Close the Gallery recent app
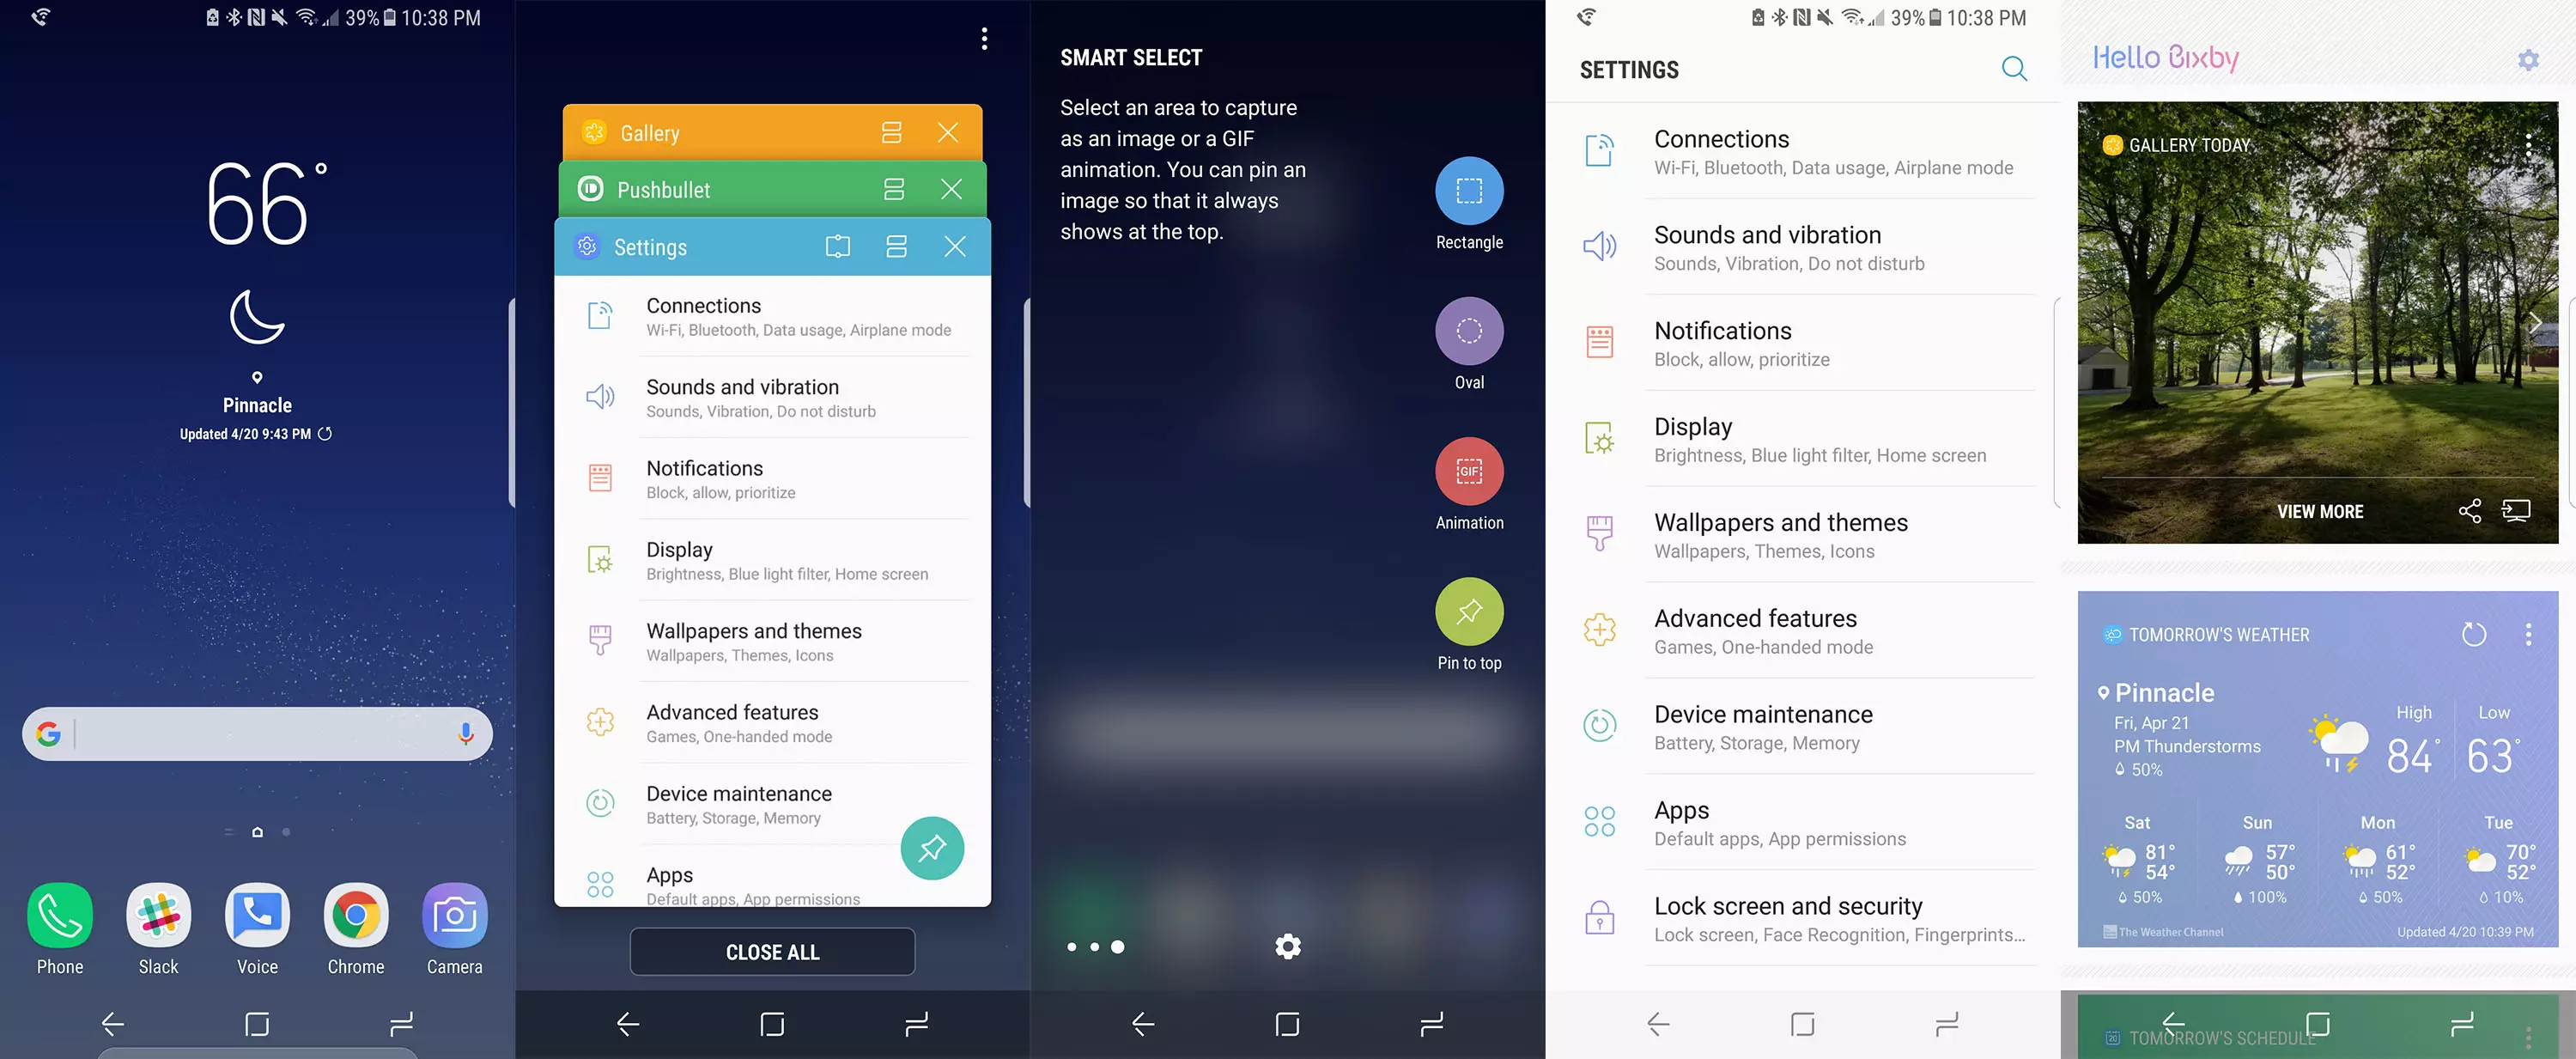This screenshot has width=2576, height=1059. (950, 133)
